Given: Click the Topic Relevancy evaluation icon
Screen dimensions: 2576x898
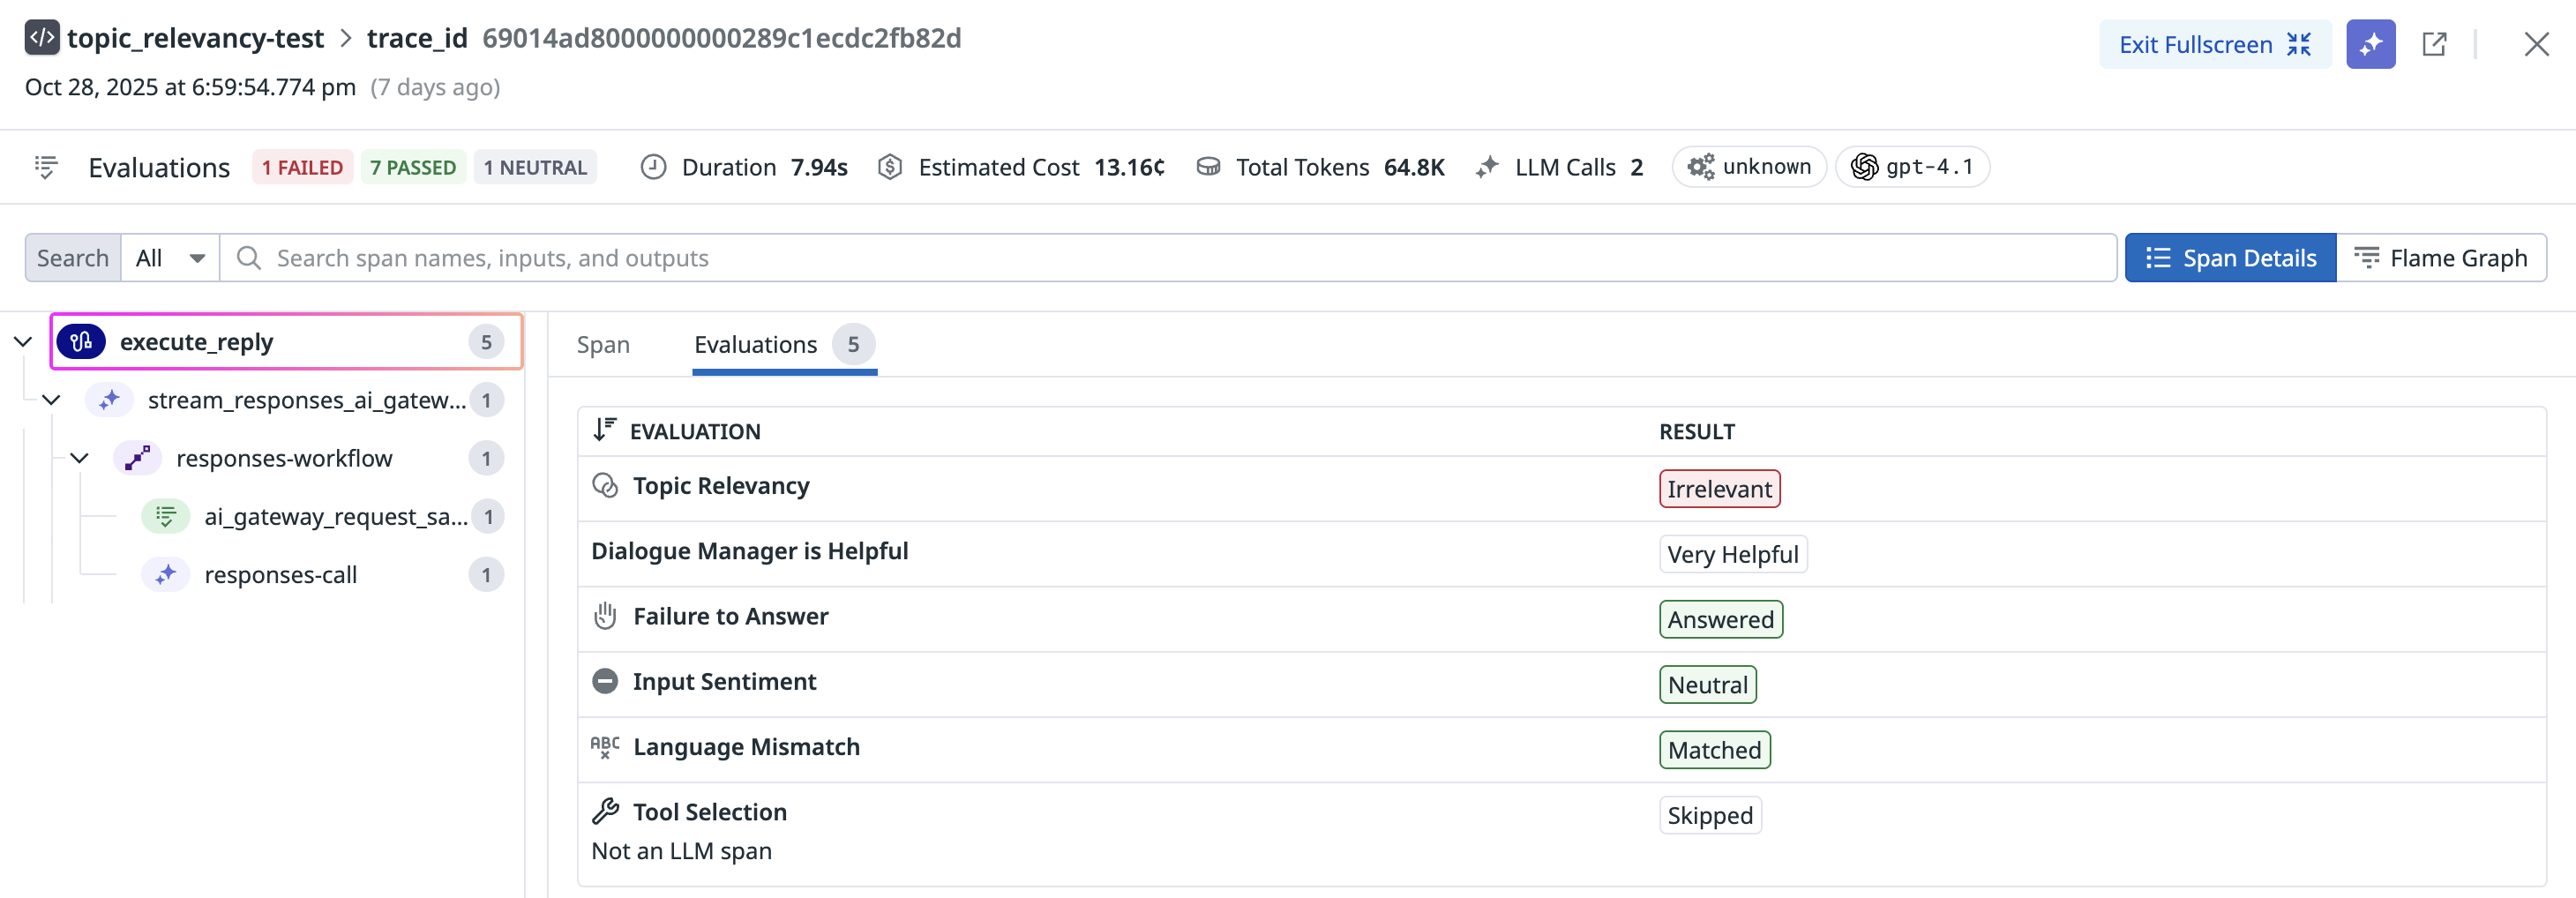Looking at the screenshot, I should (605, 486).
